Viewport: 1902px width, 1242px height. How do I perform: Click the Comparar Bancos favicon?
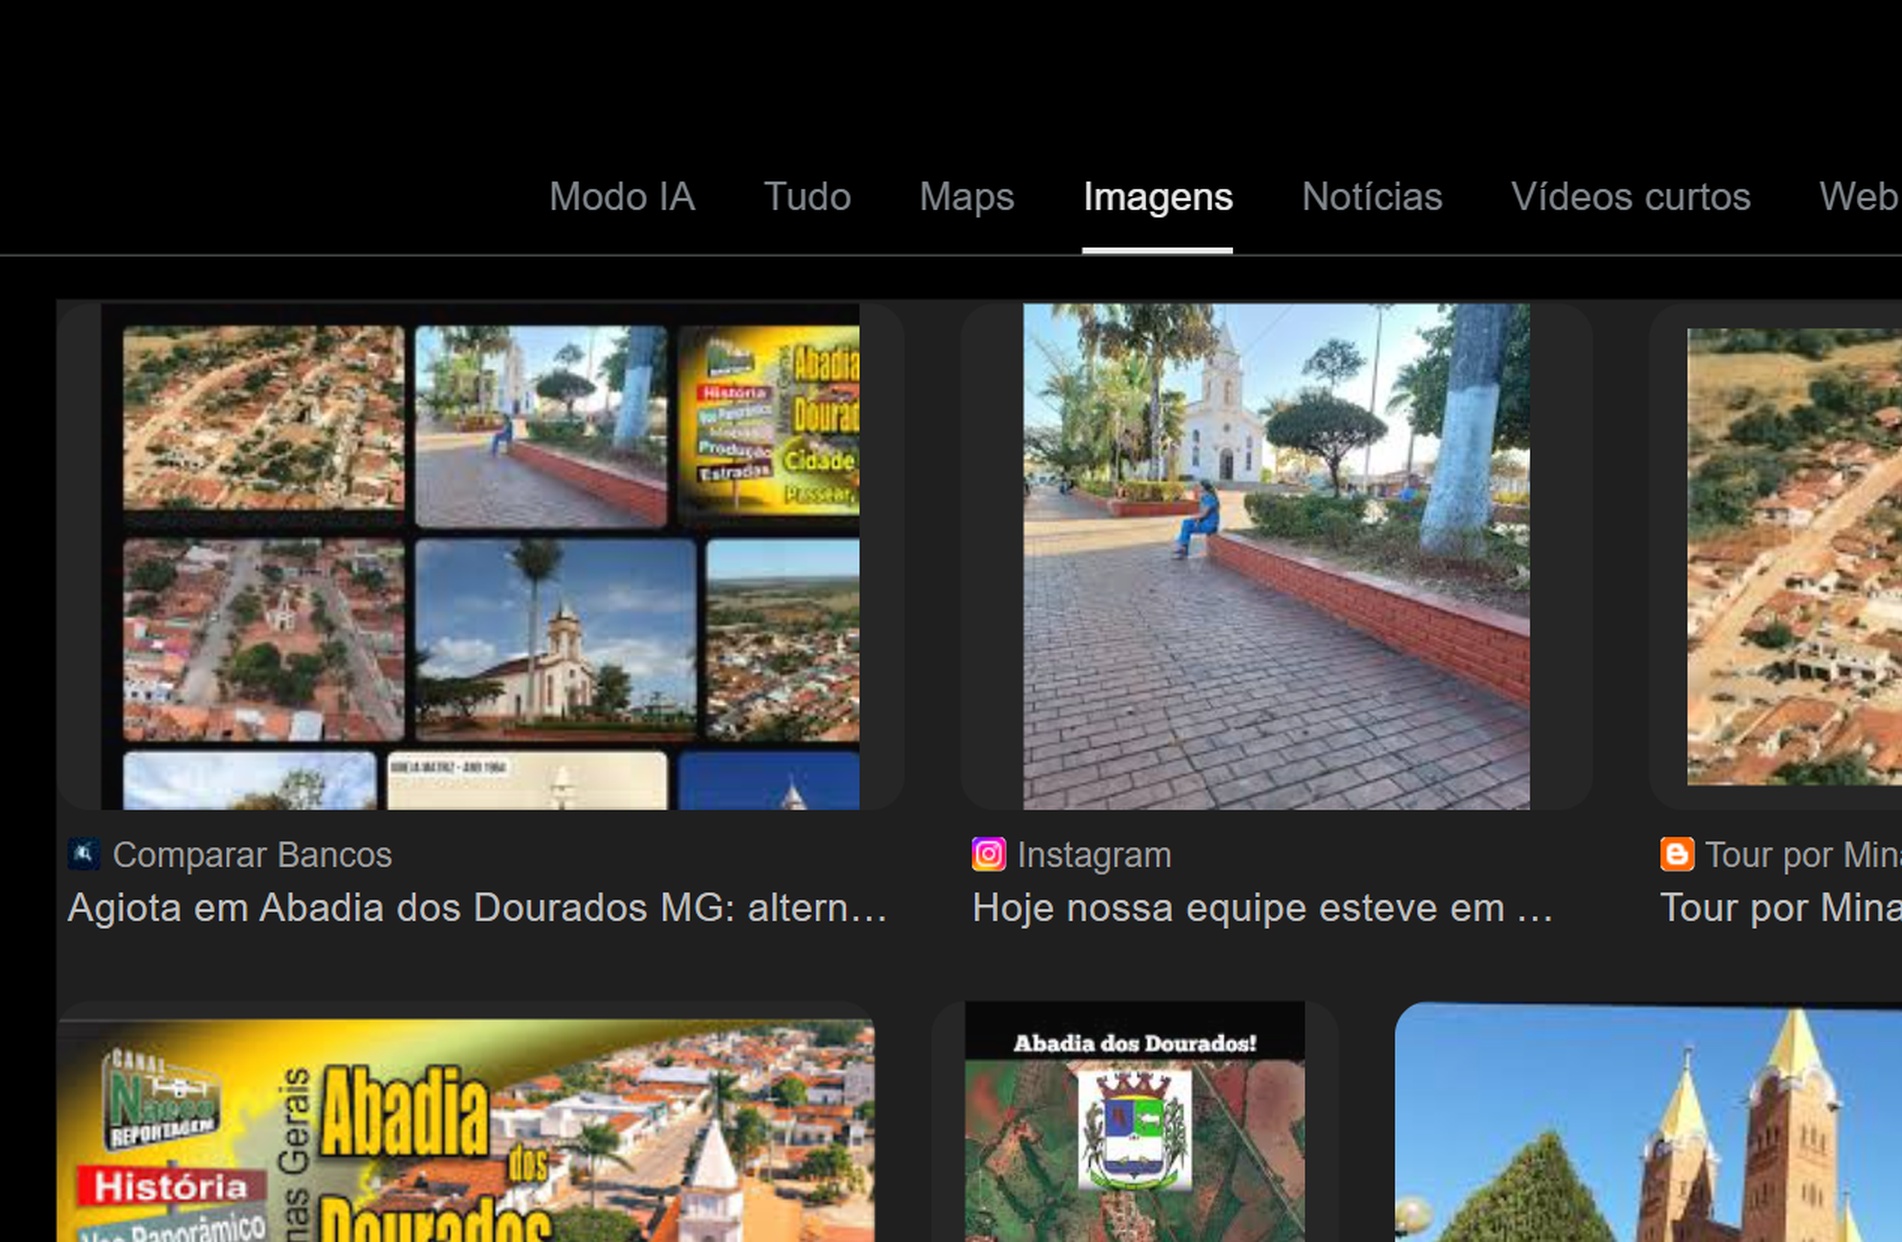[x=84, y=855]
